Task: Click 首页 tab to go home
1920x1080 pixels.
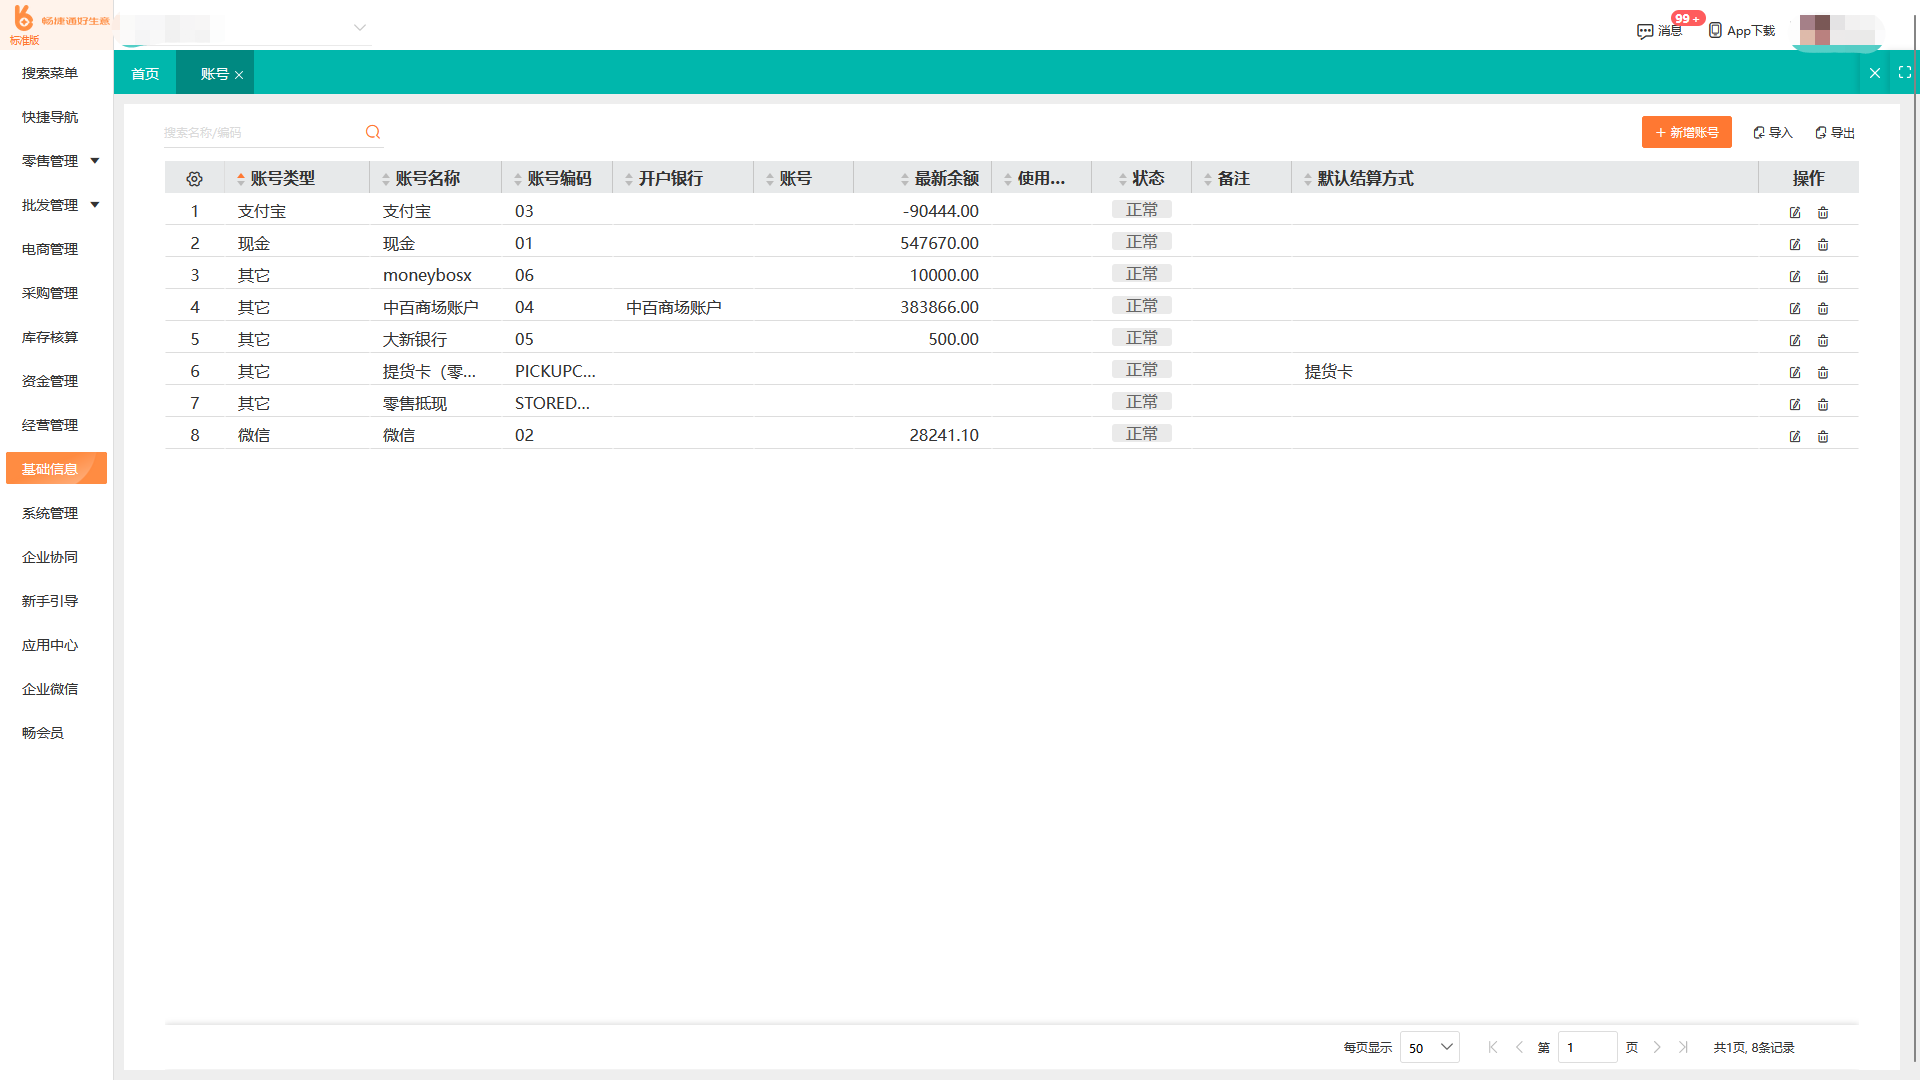Action: [x=146, y=73]
